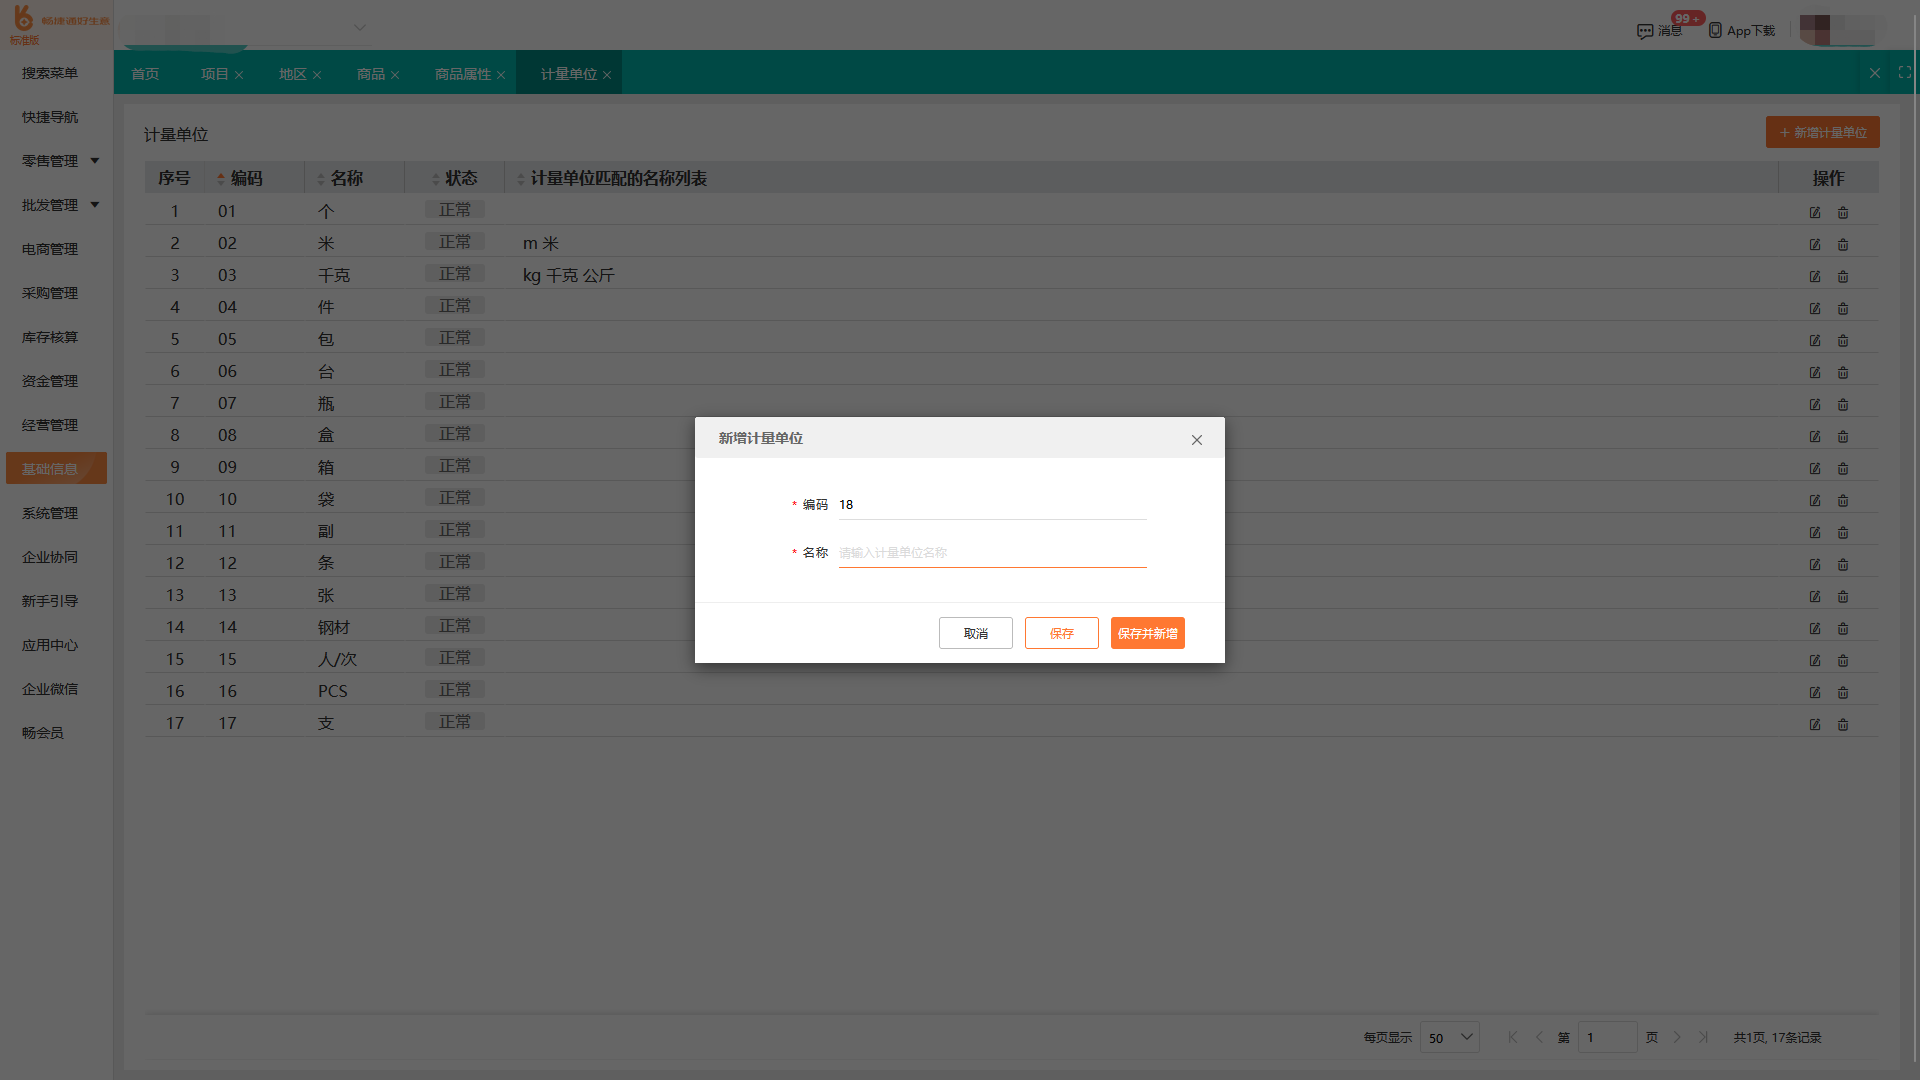The height and width of the screenshot is (1080, 1920).
Task: Enable the 基础信息 sidebar menu
Action: (x=55, y=468)
